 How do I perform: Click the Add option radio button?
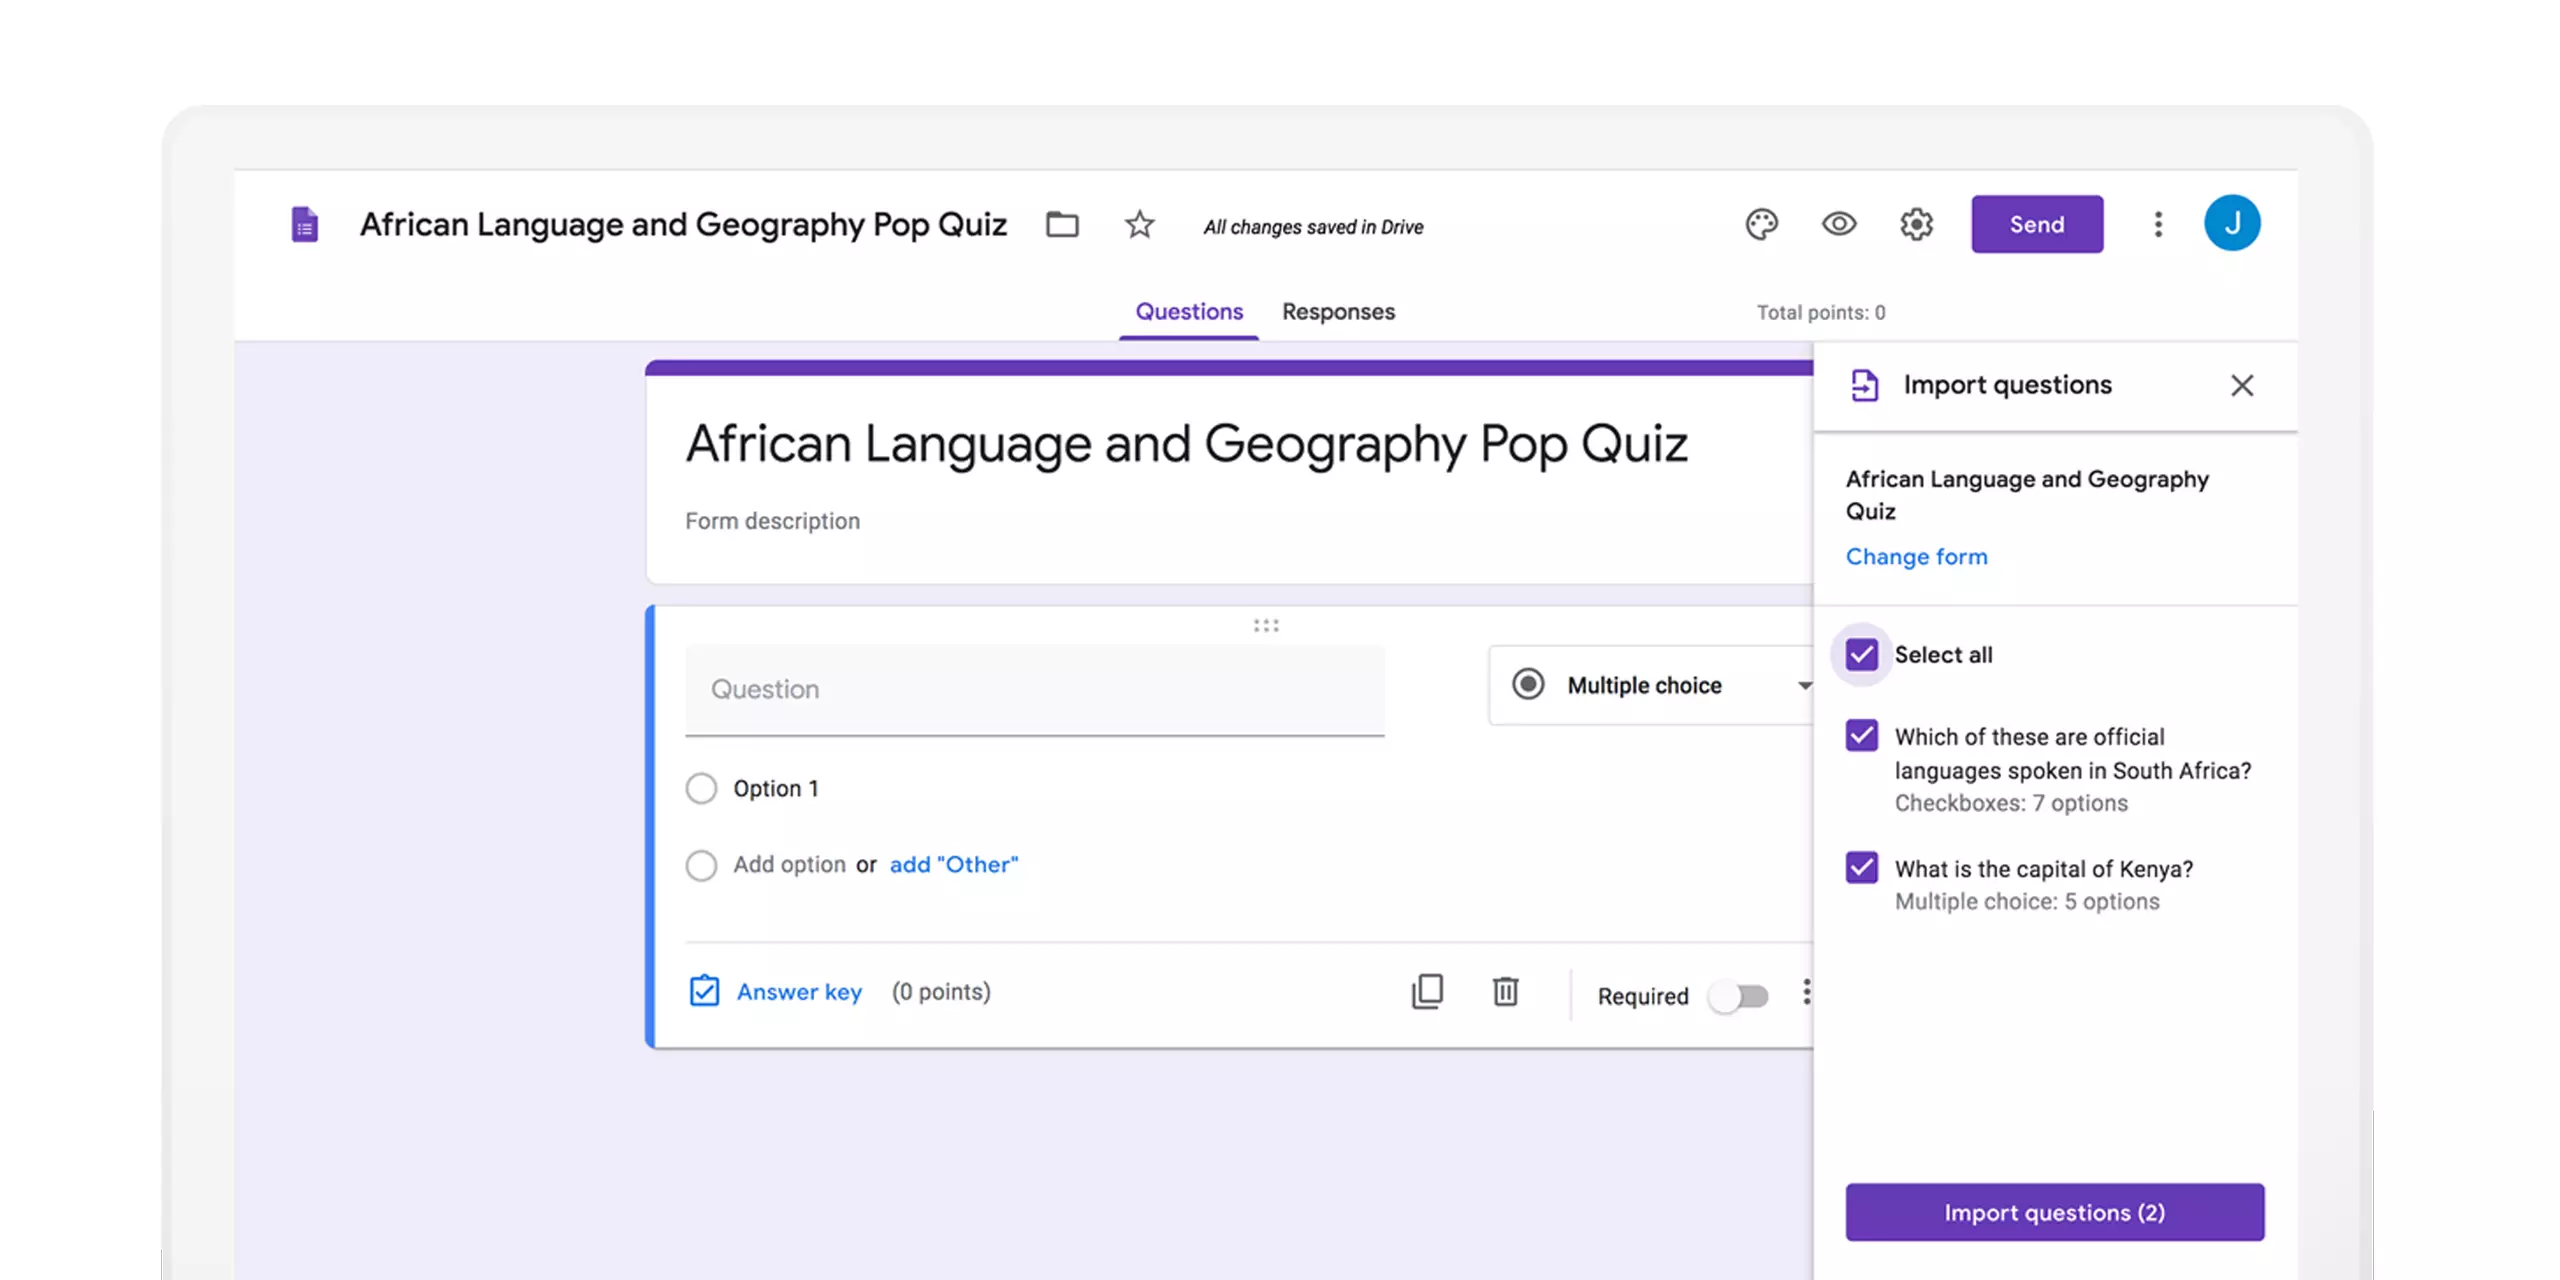point(702,864)
